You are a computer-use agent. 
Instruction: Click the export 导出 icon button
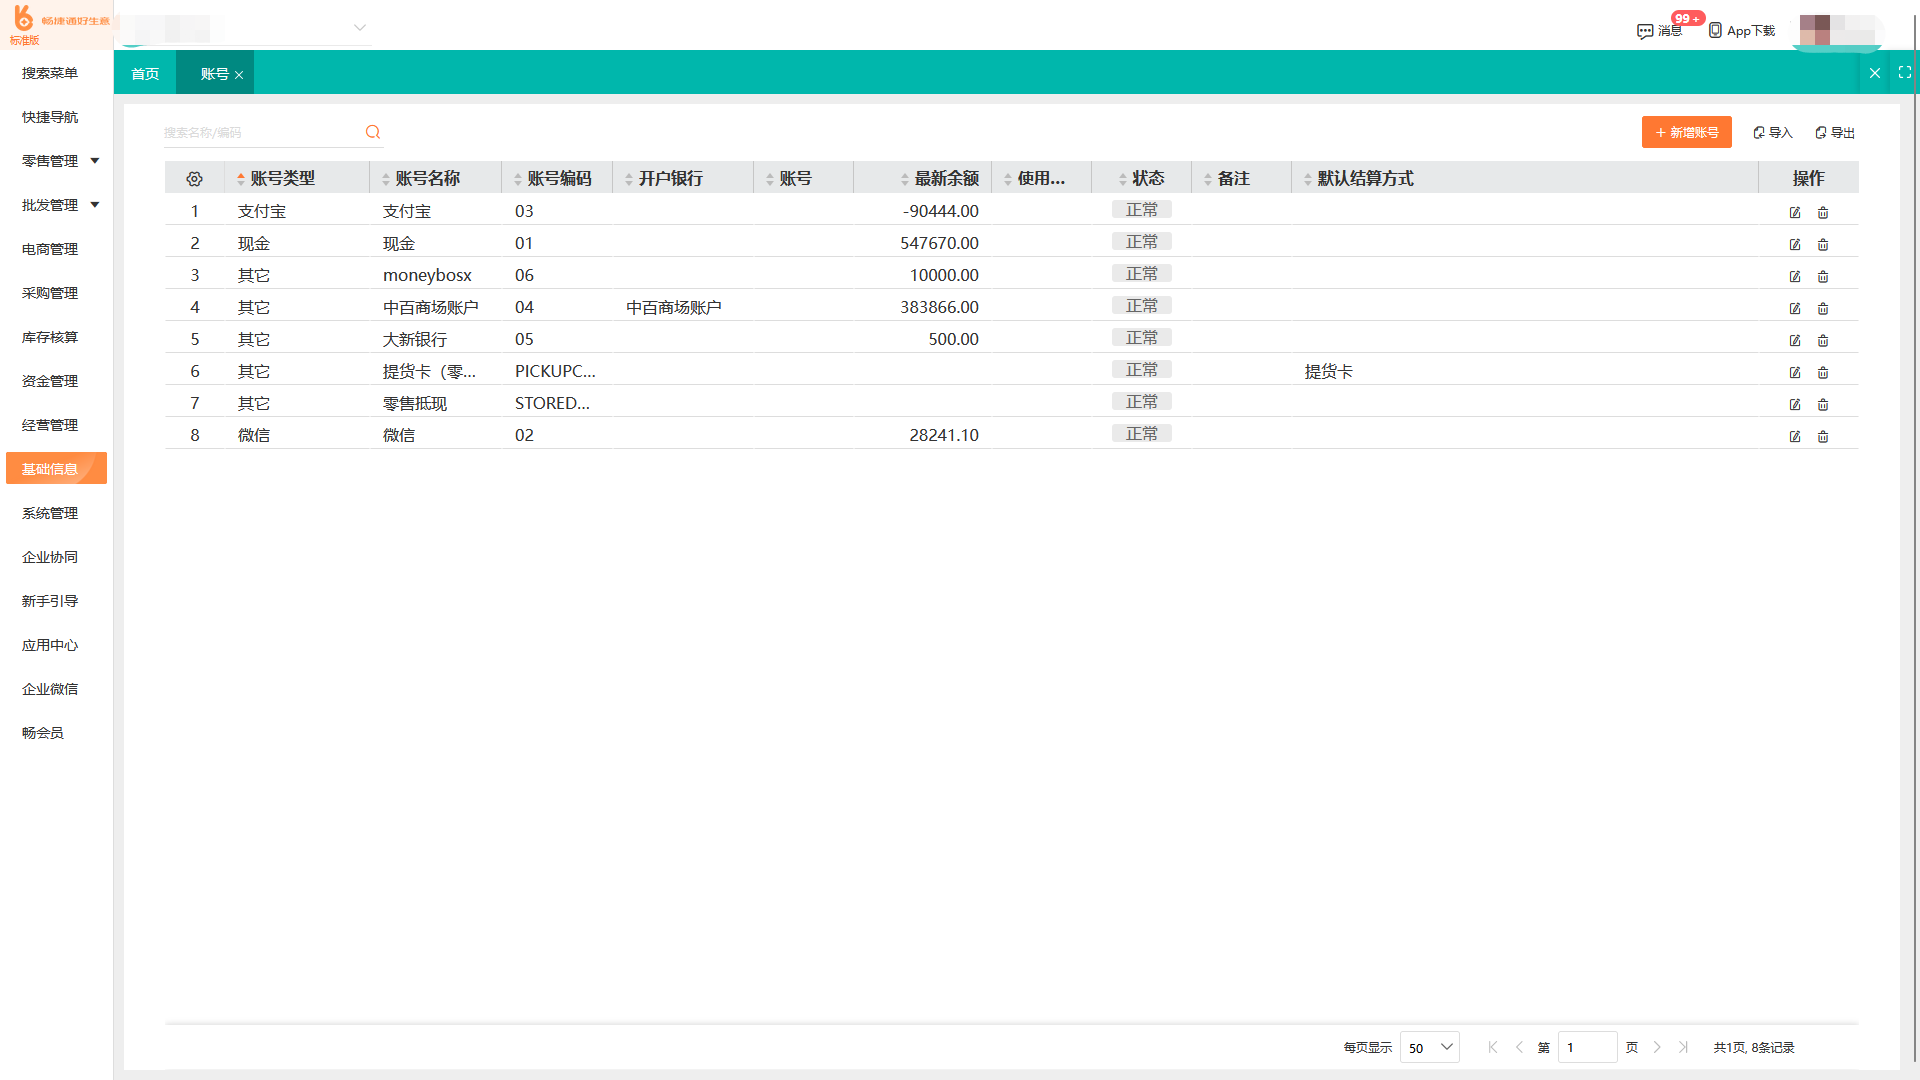click(1834, 132)
